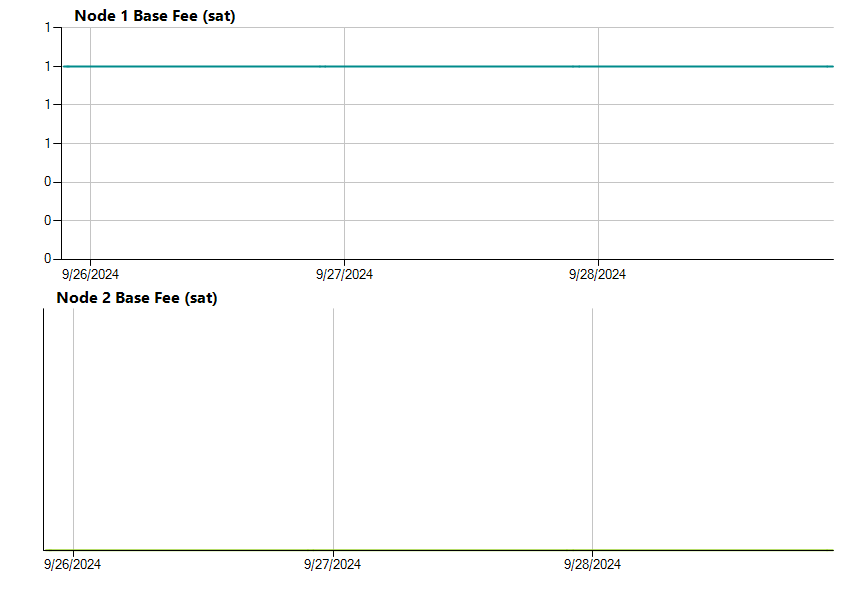Click the 9/28/2024 vertical gridline in Node 2 chart

point(592,430)
